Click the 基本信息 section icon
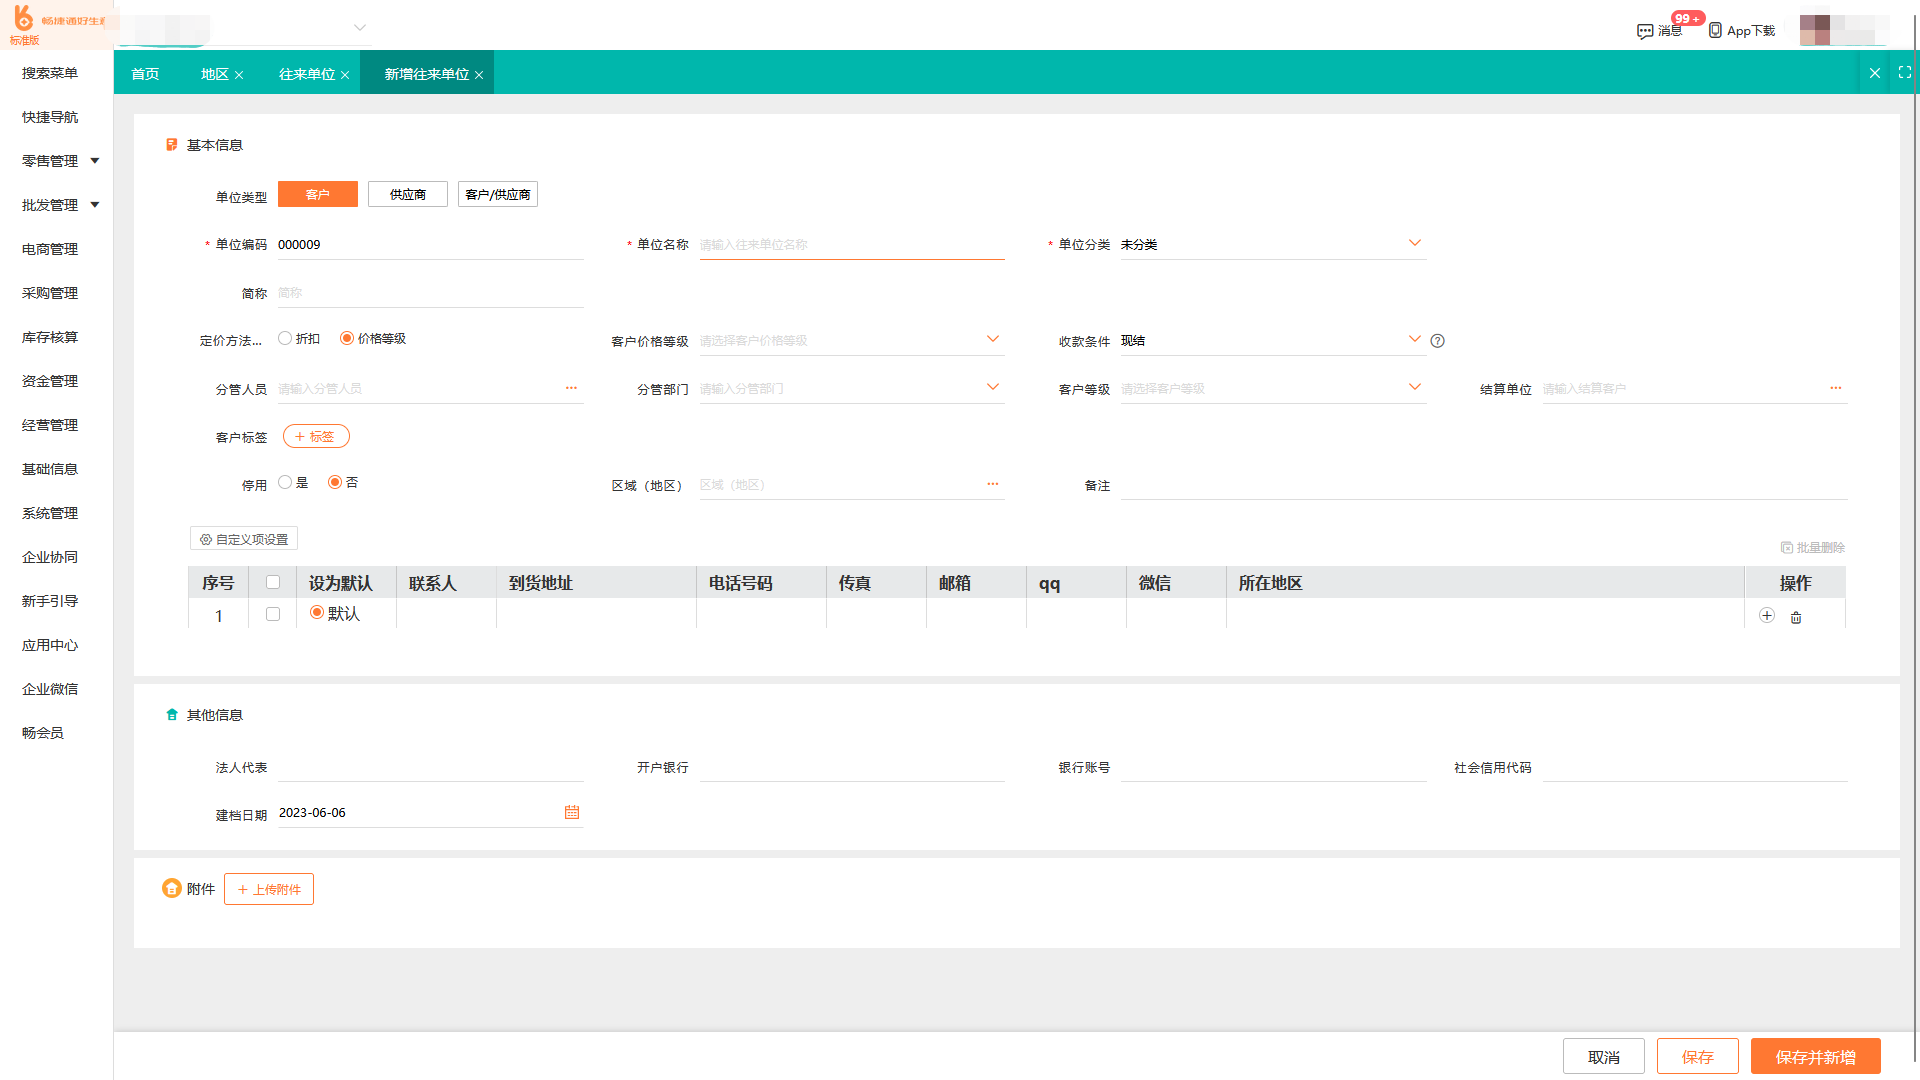Screen dimensions: 1920x1080 pyautogui.click(x=173, y=145)
